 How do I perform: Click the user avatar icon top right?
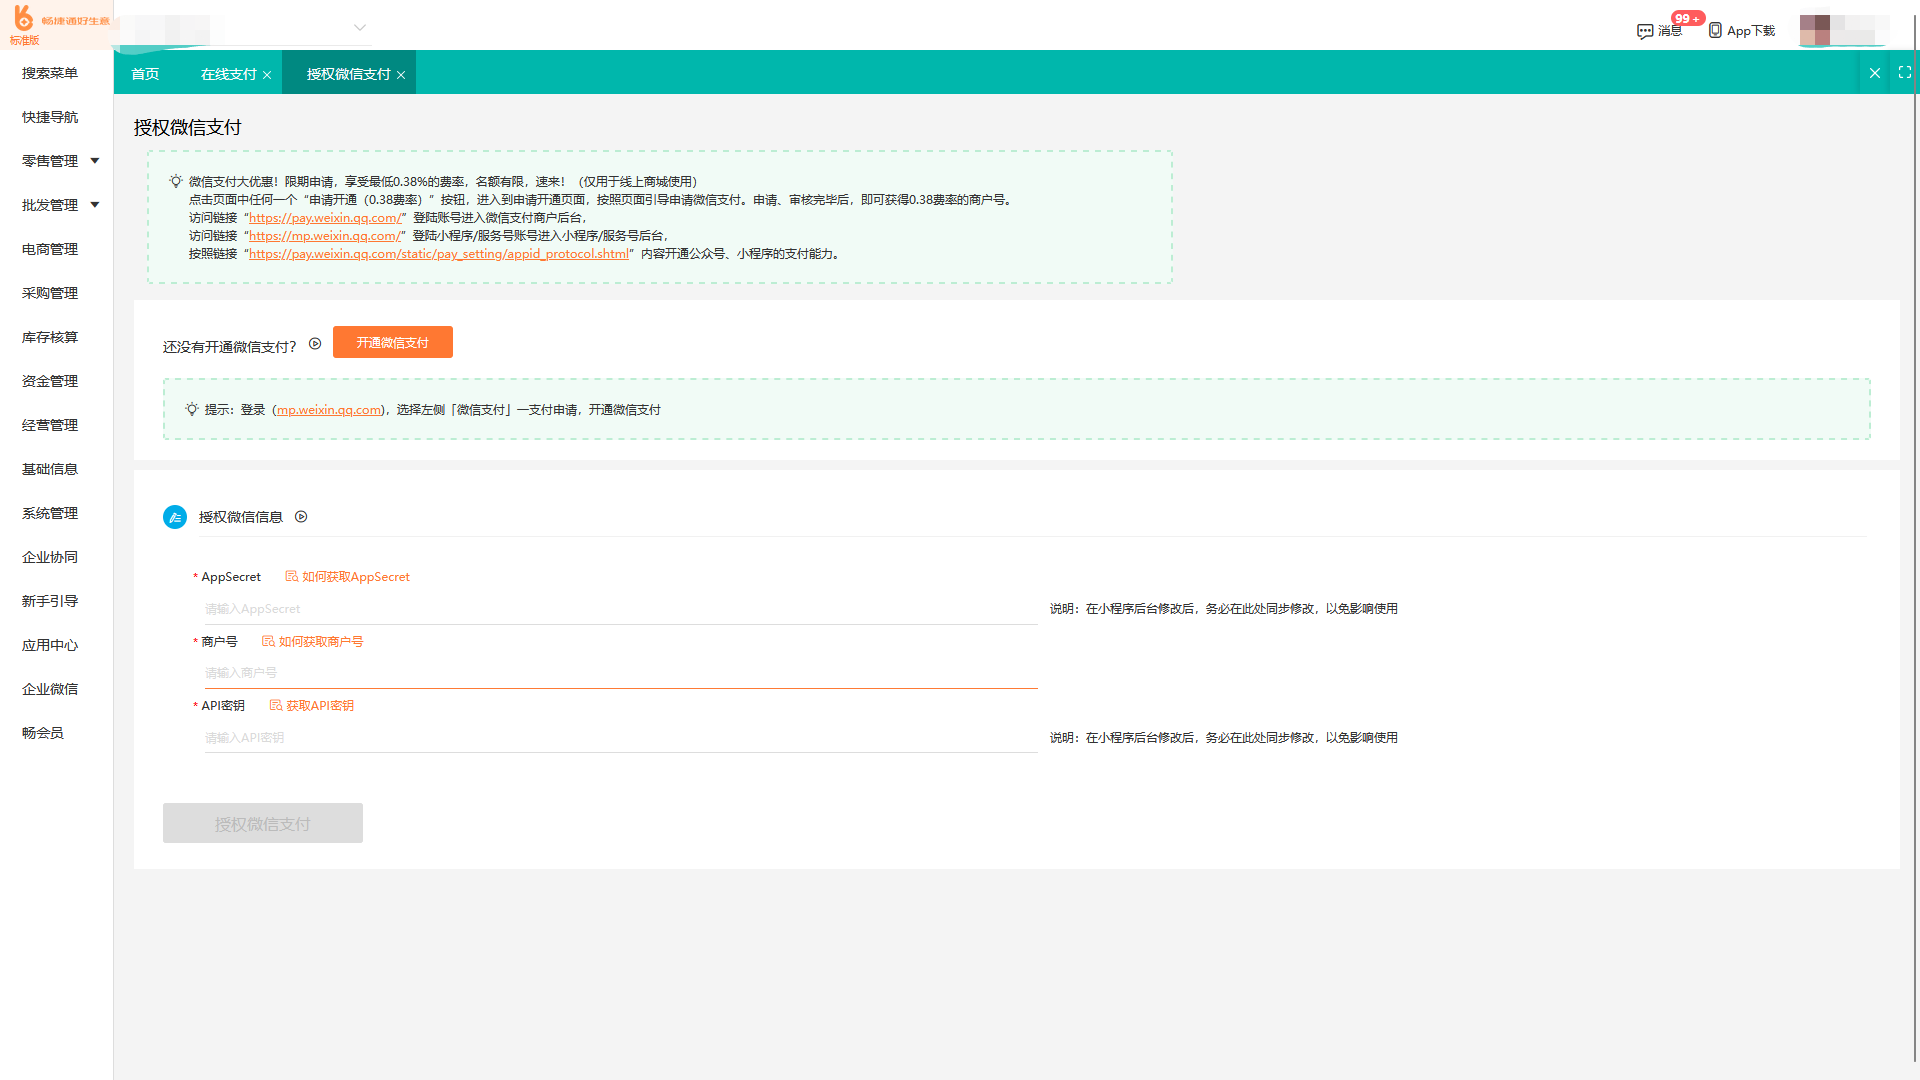click(1817, 29)
